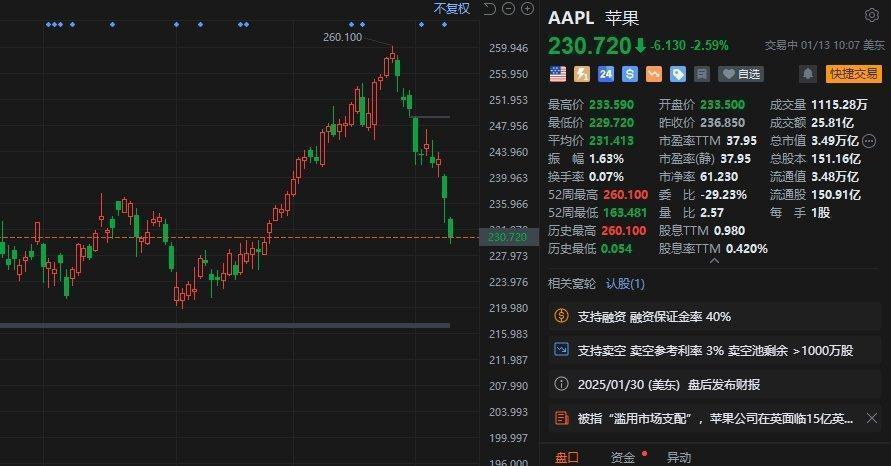Click the blue 24-hour trading icon
This screenshot has width=891, height=466.
pos(606,74)
